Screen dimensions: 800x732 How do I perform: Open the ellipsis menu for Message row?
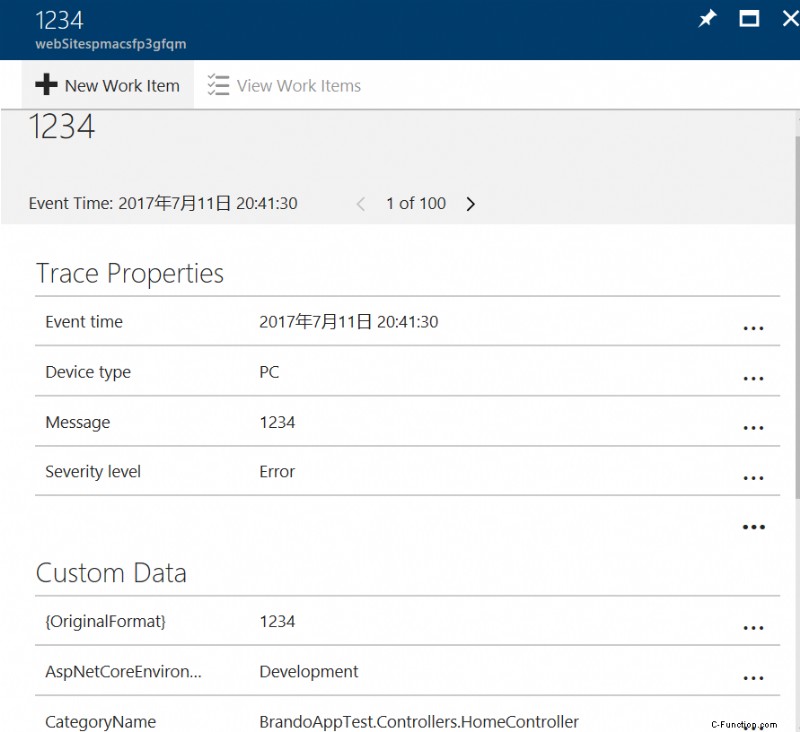[753, 428]
